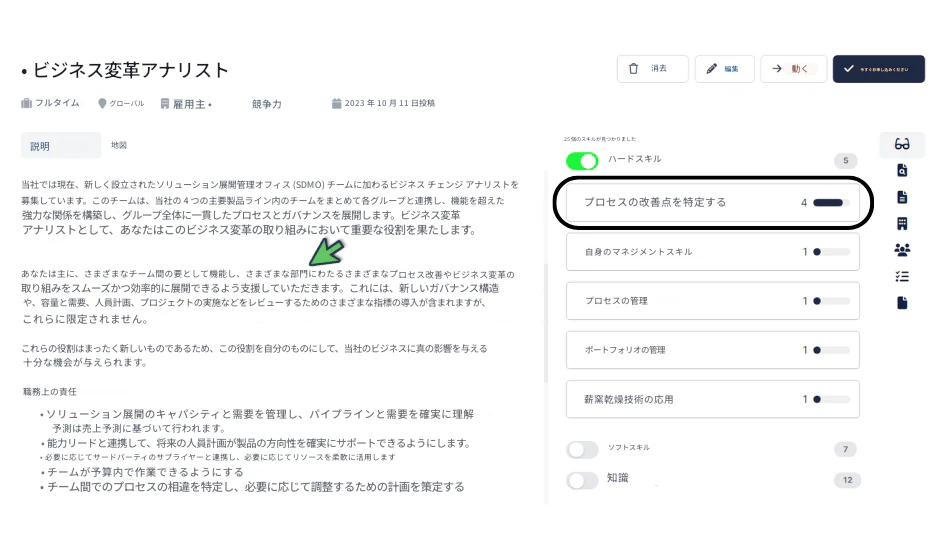Screen dimensions: 944x546
Task: Select the プロセスの改善点を特定する skill card
Action: pyautogui.click(x=713, y=203)
